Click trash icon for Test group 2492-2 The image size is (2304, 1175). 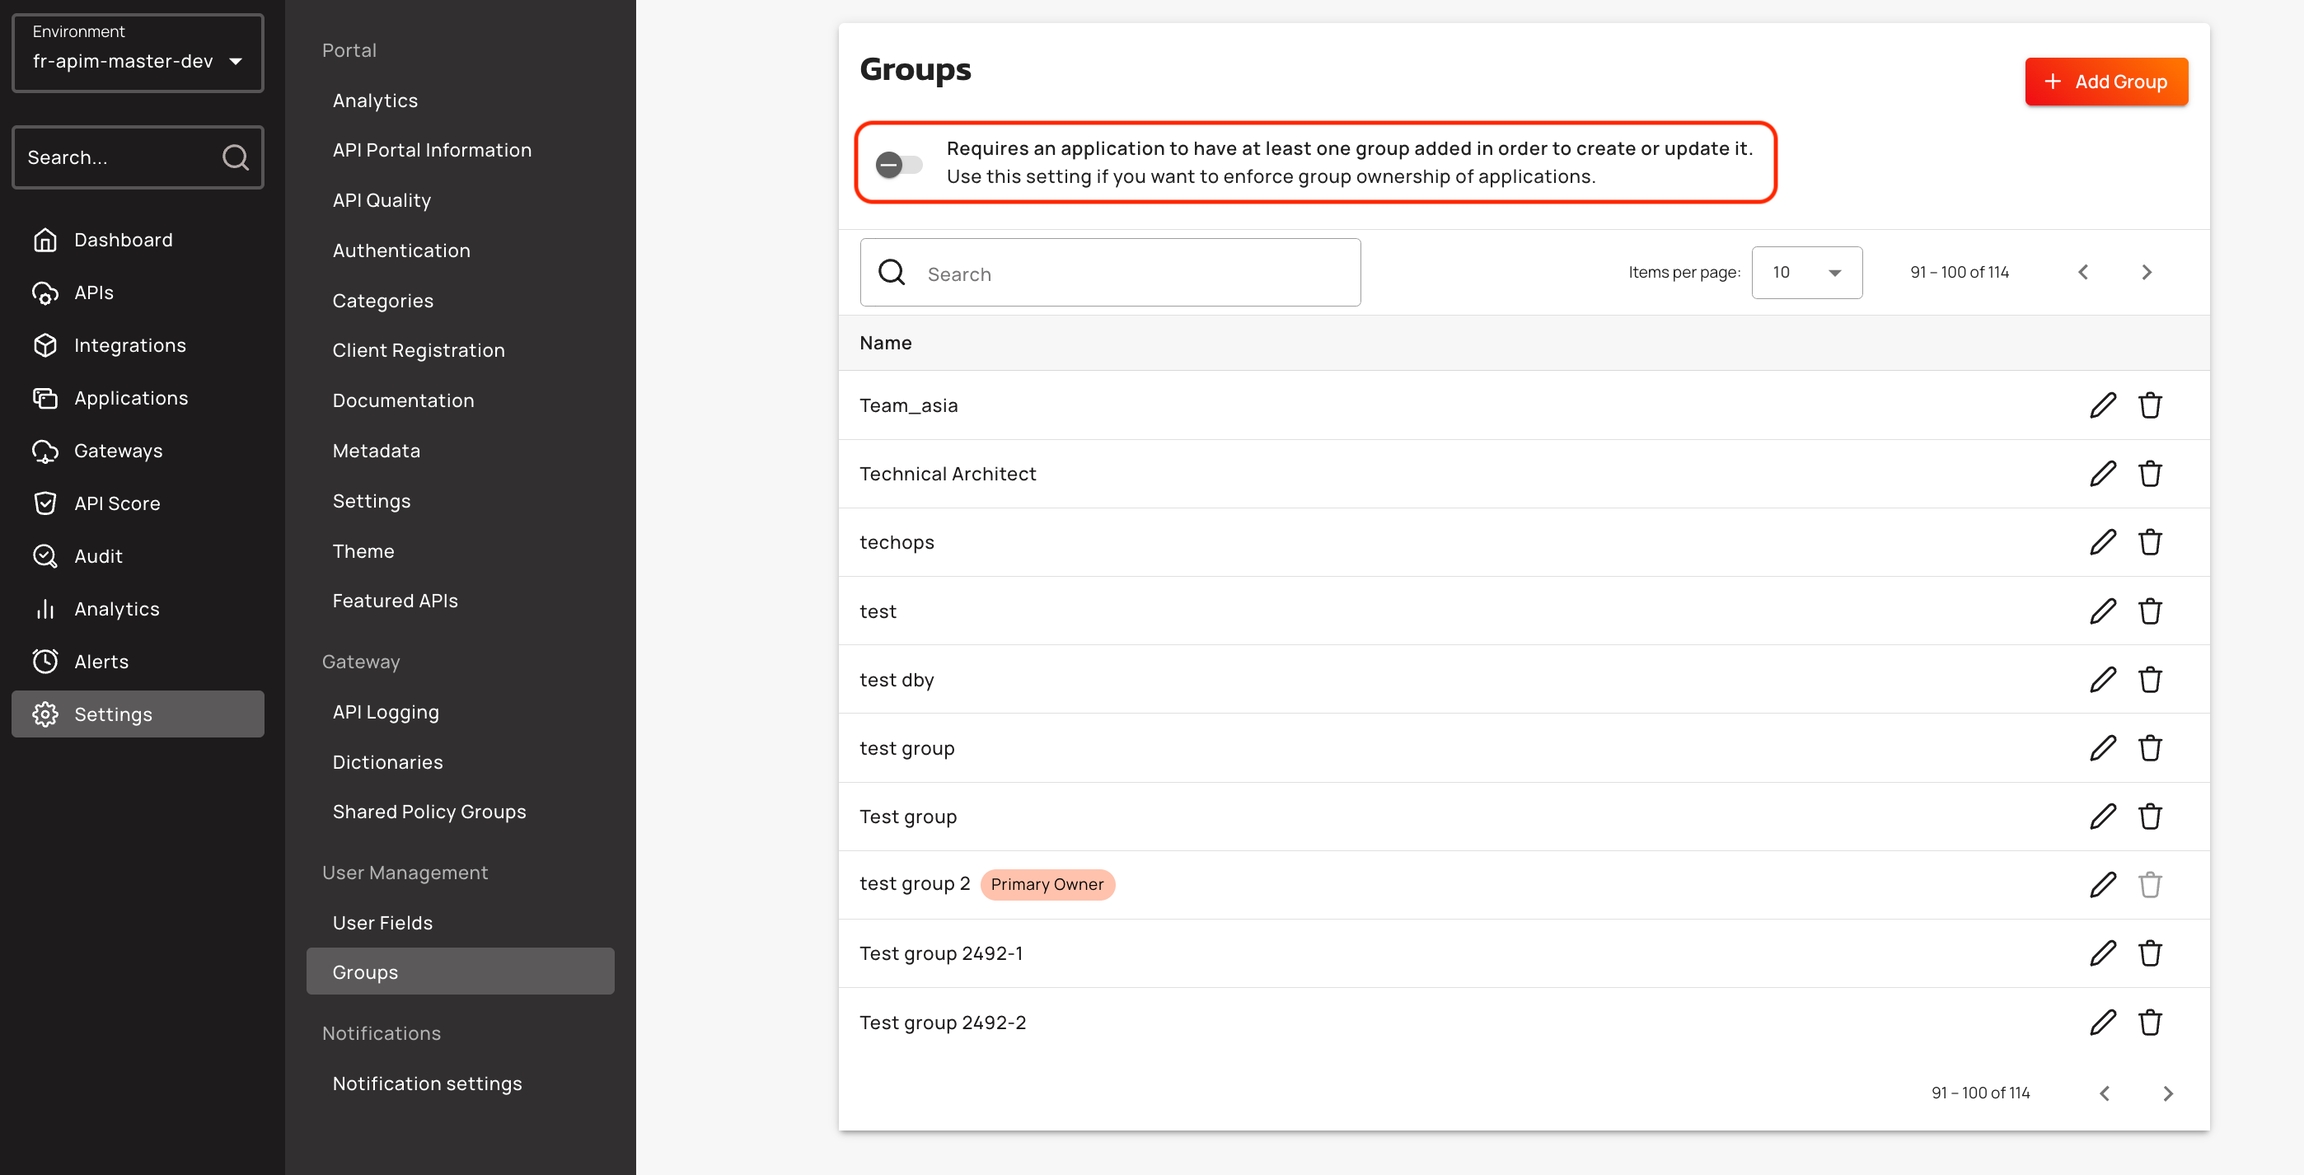(x=2150, y=1022)
